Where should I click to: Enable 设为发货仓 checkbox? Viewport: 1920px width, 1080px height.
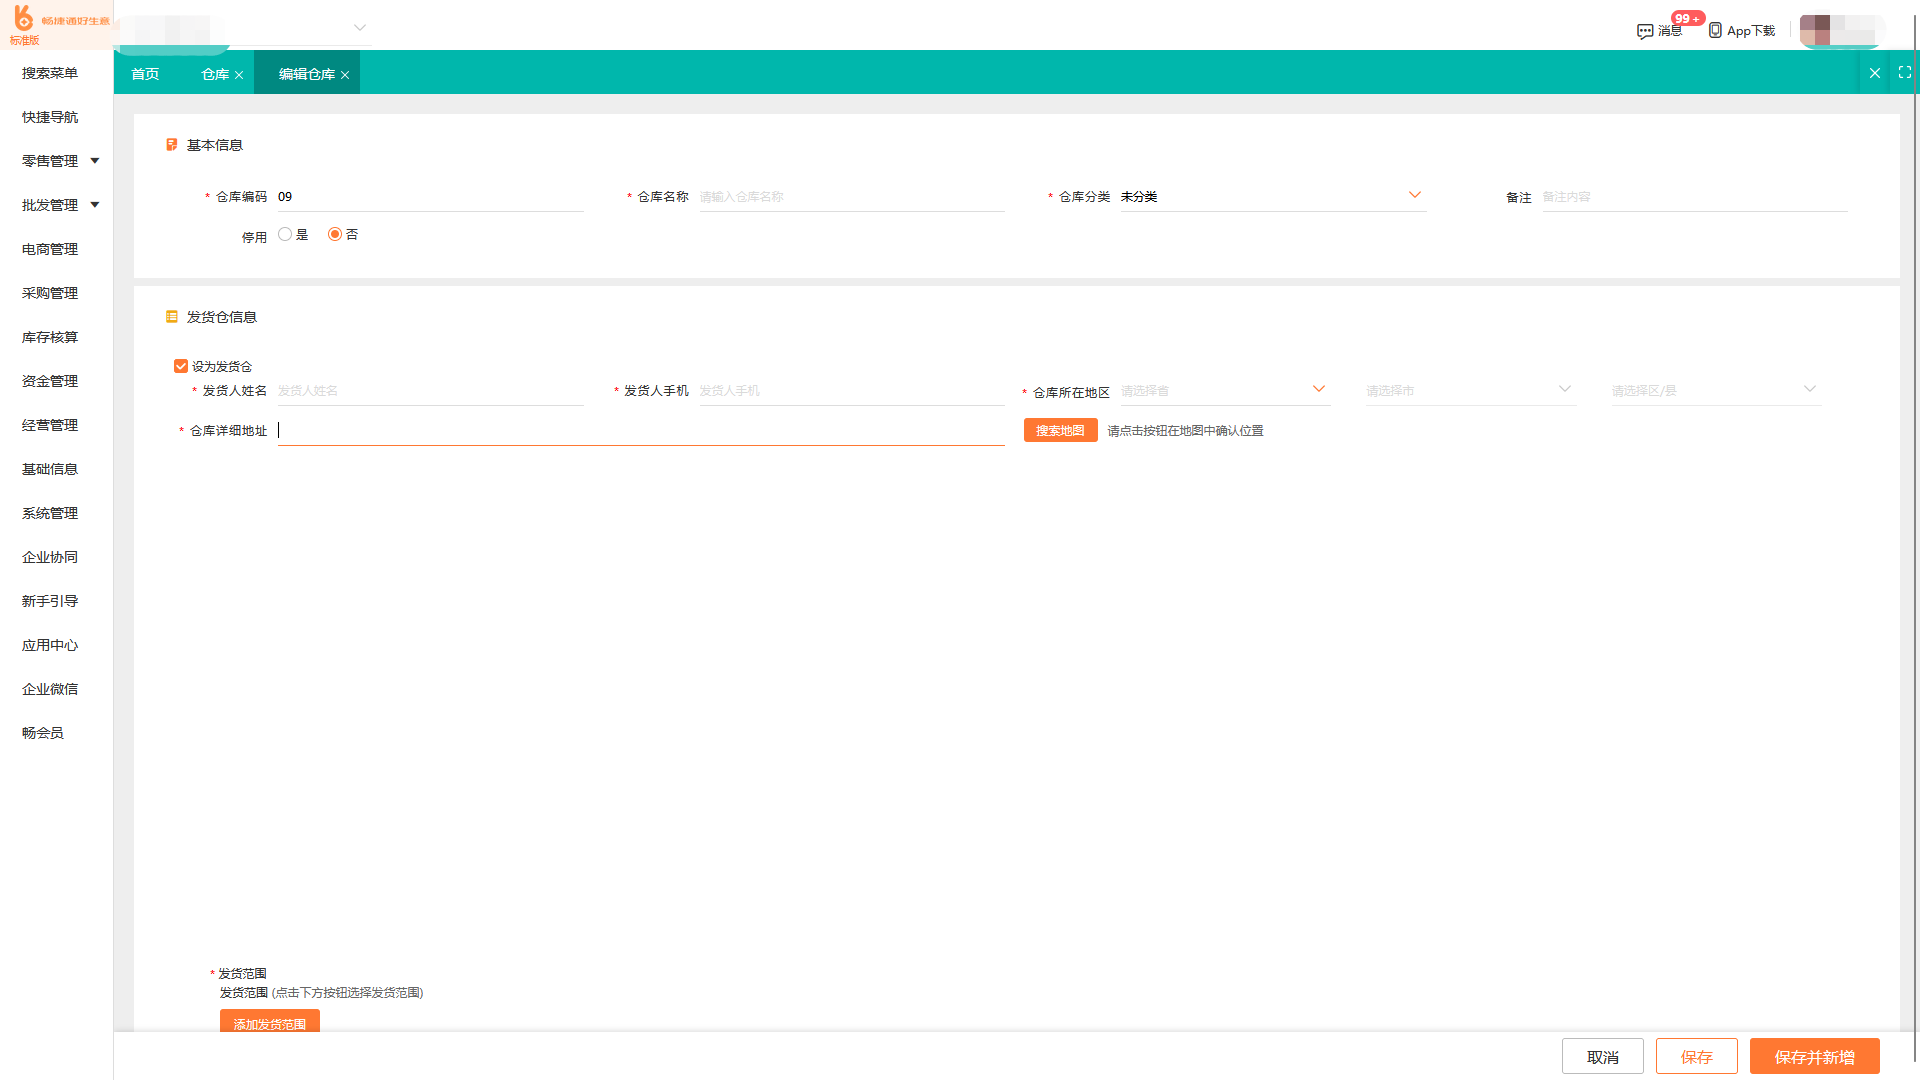[x=179, y=365]
